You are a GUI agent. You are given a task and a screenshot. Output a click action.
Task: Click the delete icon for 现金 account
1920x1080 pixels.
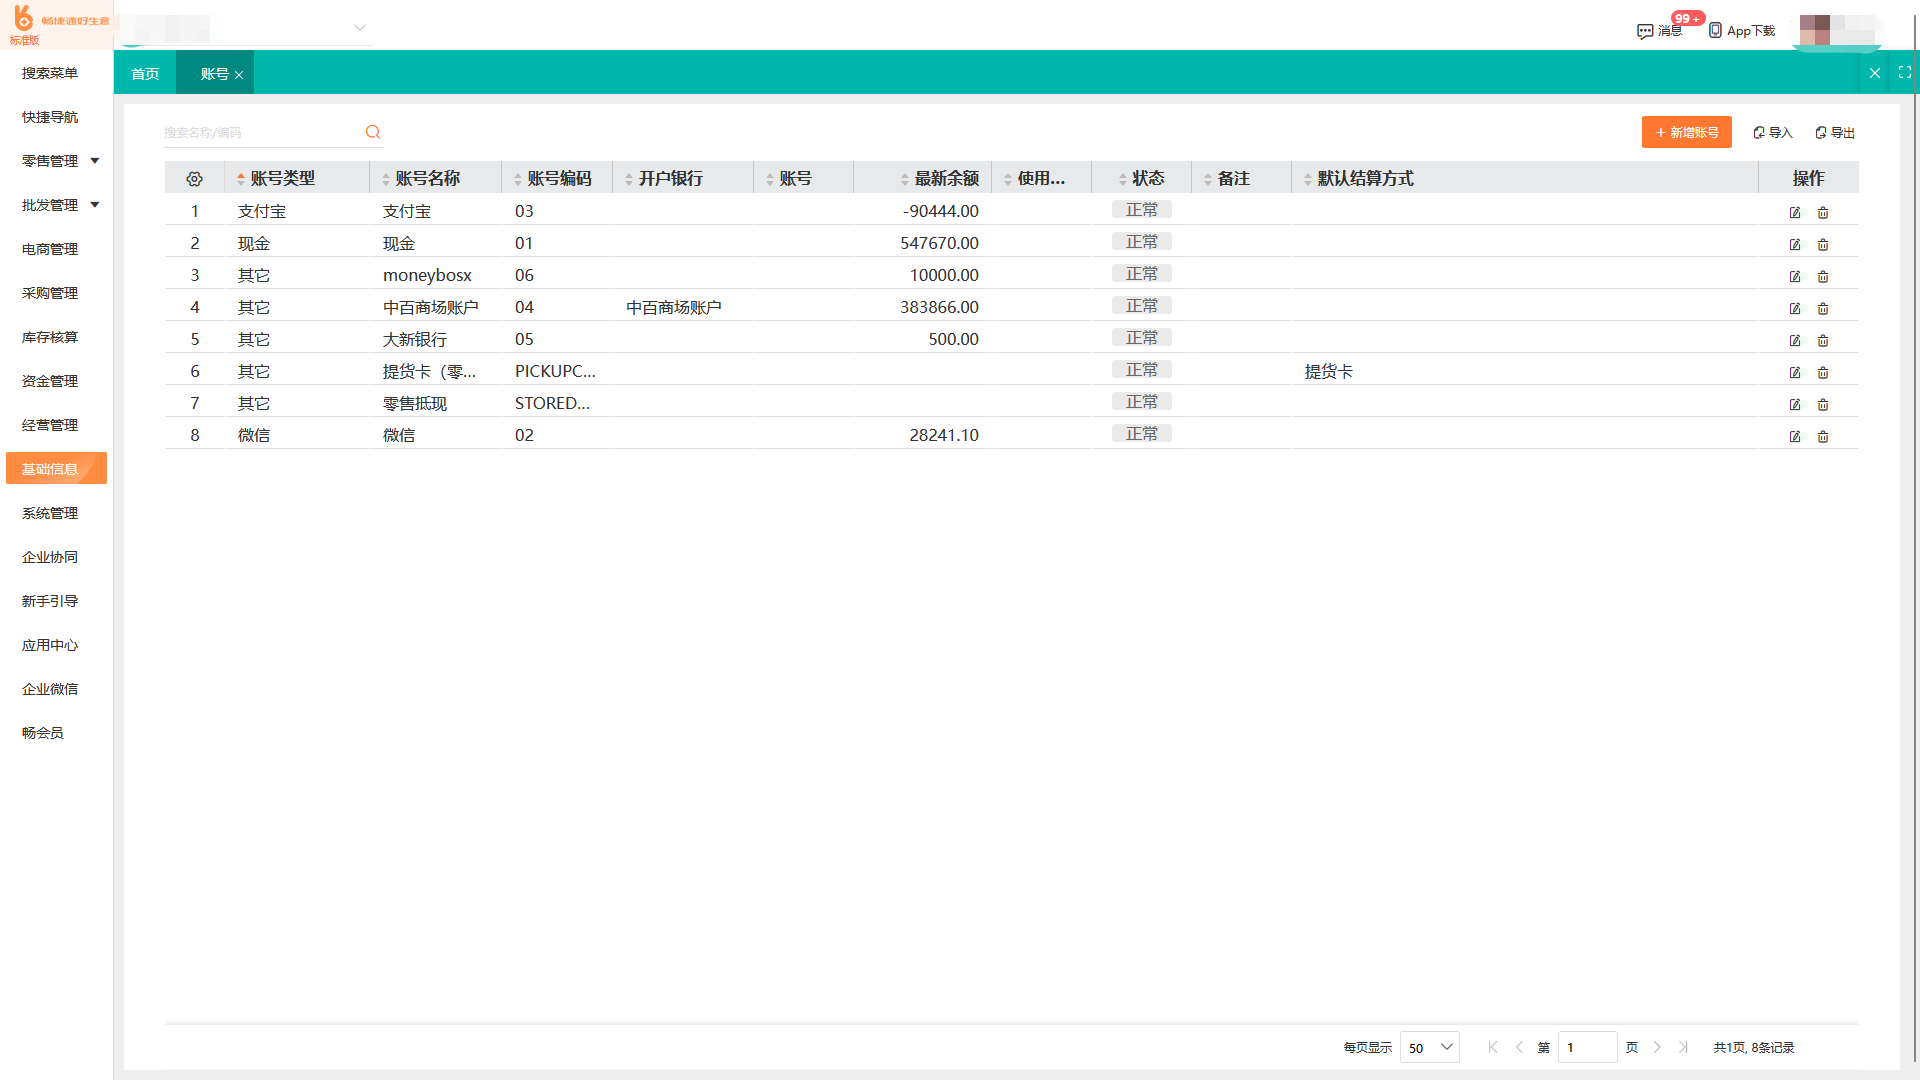click(1824, 243)
